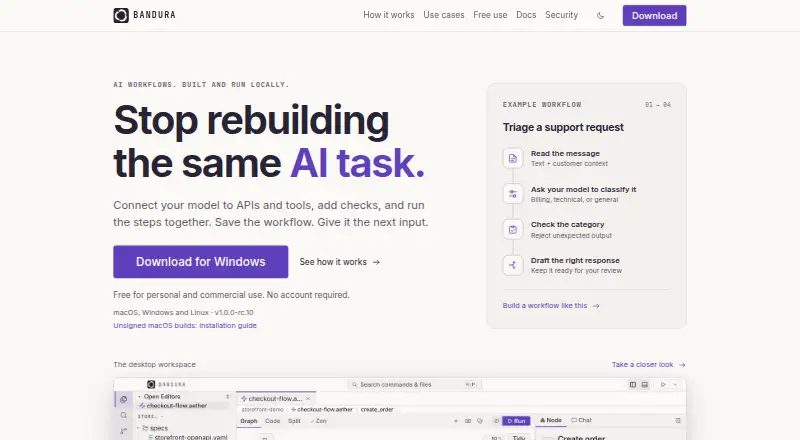This screenshot has width=800, height=440.
Task: Open the Build a workflow like this link
Action: coord(551,305)
